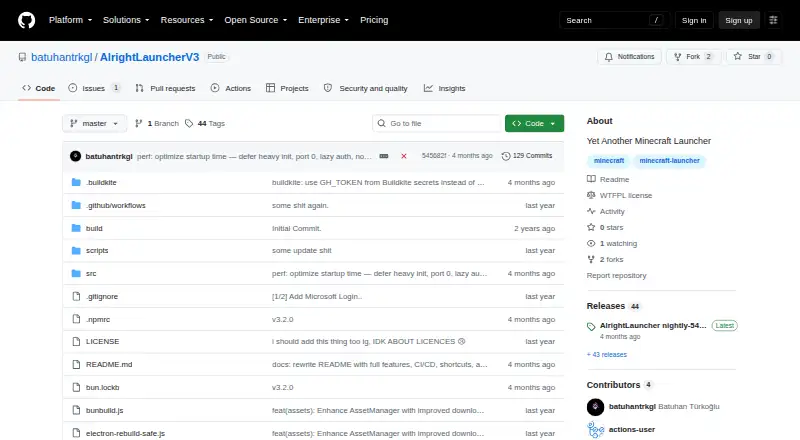Click actions-user contributor avatar

pos(595,430)
